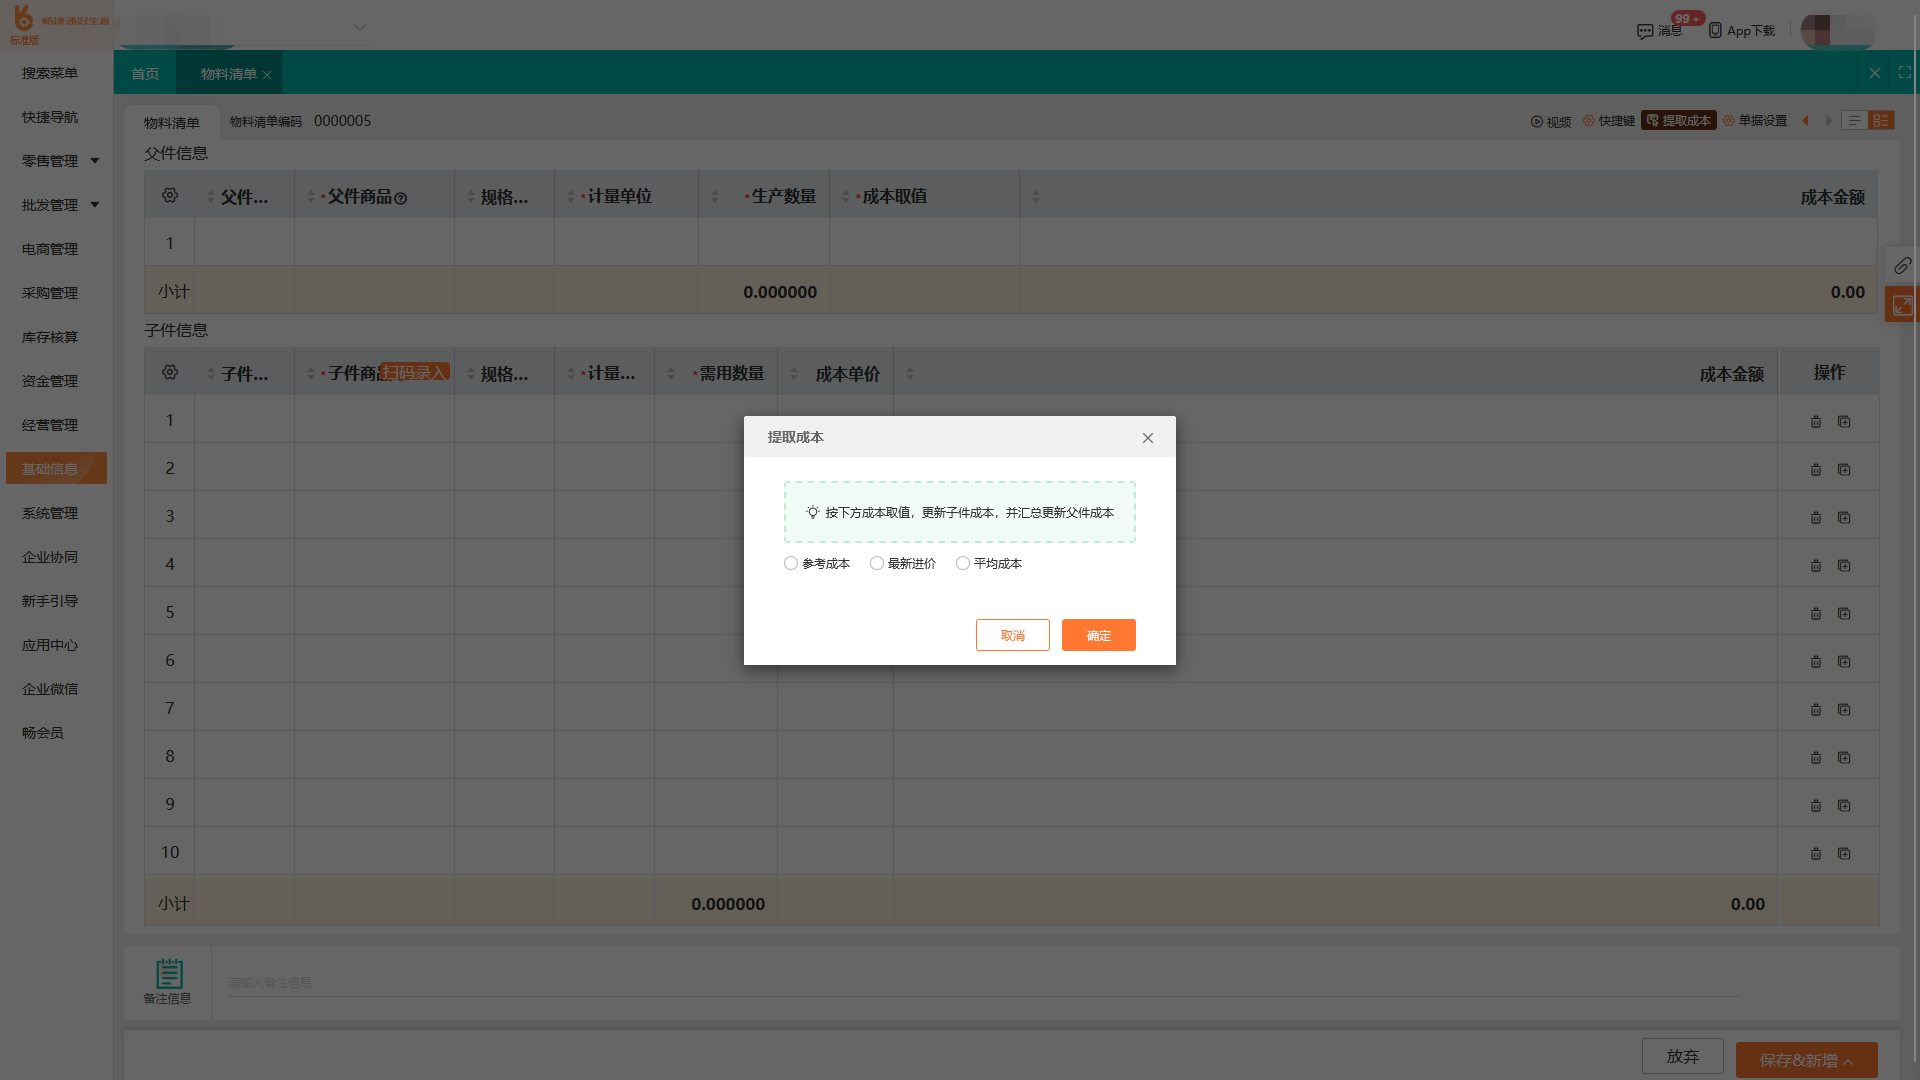Click the 提取成本 icon in toolbar

[1676, 120]
